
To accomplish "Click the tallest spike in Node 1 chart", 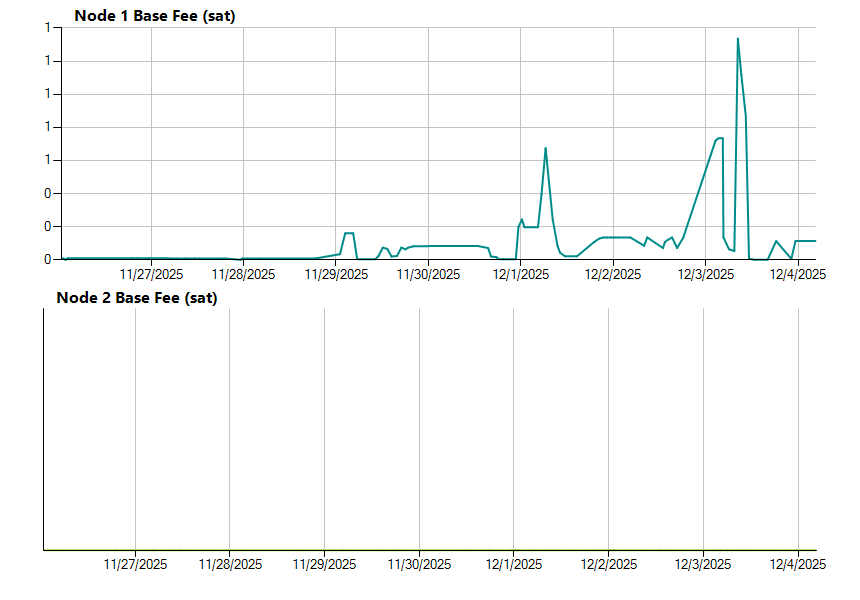I will [x=738, y=40].
